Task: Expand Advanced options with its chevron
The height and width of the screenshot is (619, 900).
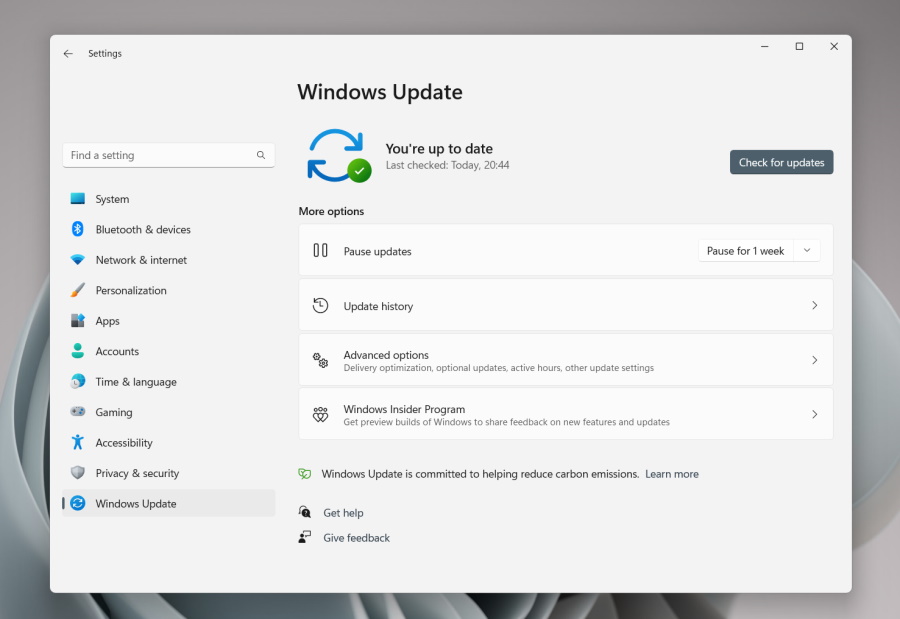Action: coord(814,360)
